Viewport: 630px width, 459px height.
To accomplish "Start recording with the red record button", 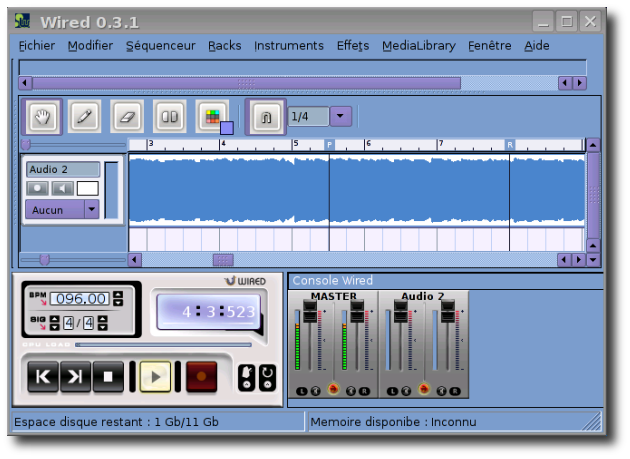I will point(202,376).
